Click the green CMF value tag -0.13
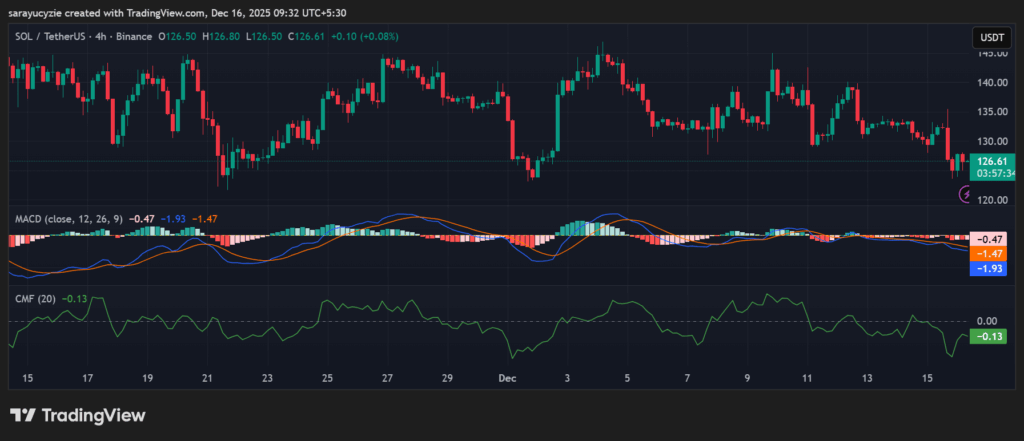The height and width of the screenshot is (441, 1024). (x=986, y=336)
